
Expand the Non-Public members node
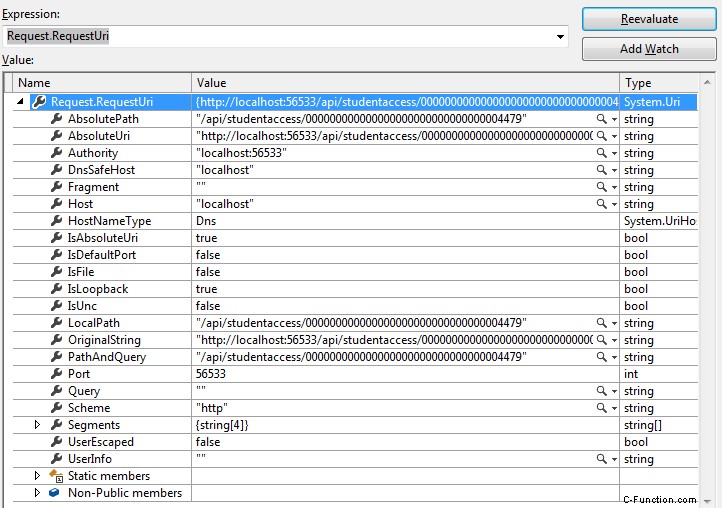tap(38, 493)
